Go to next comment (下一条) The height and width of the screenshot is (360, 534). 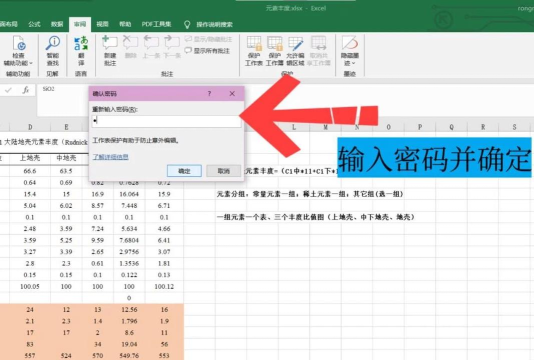click(x=172, y=47)
